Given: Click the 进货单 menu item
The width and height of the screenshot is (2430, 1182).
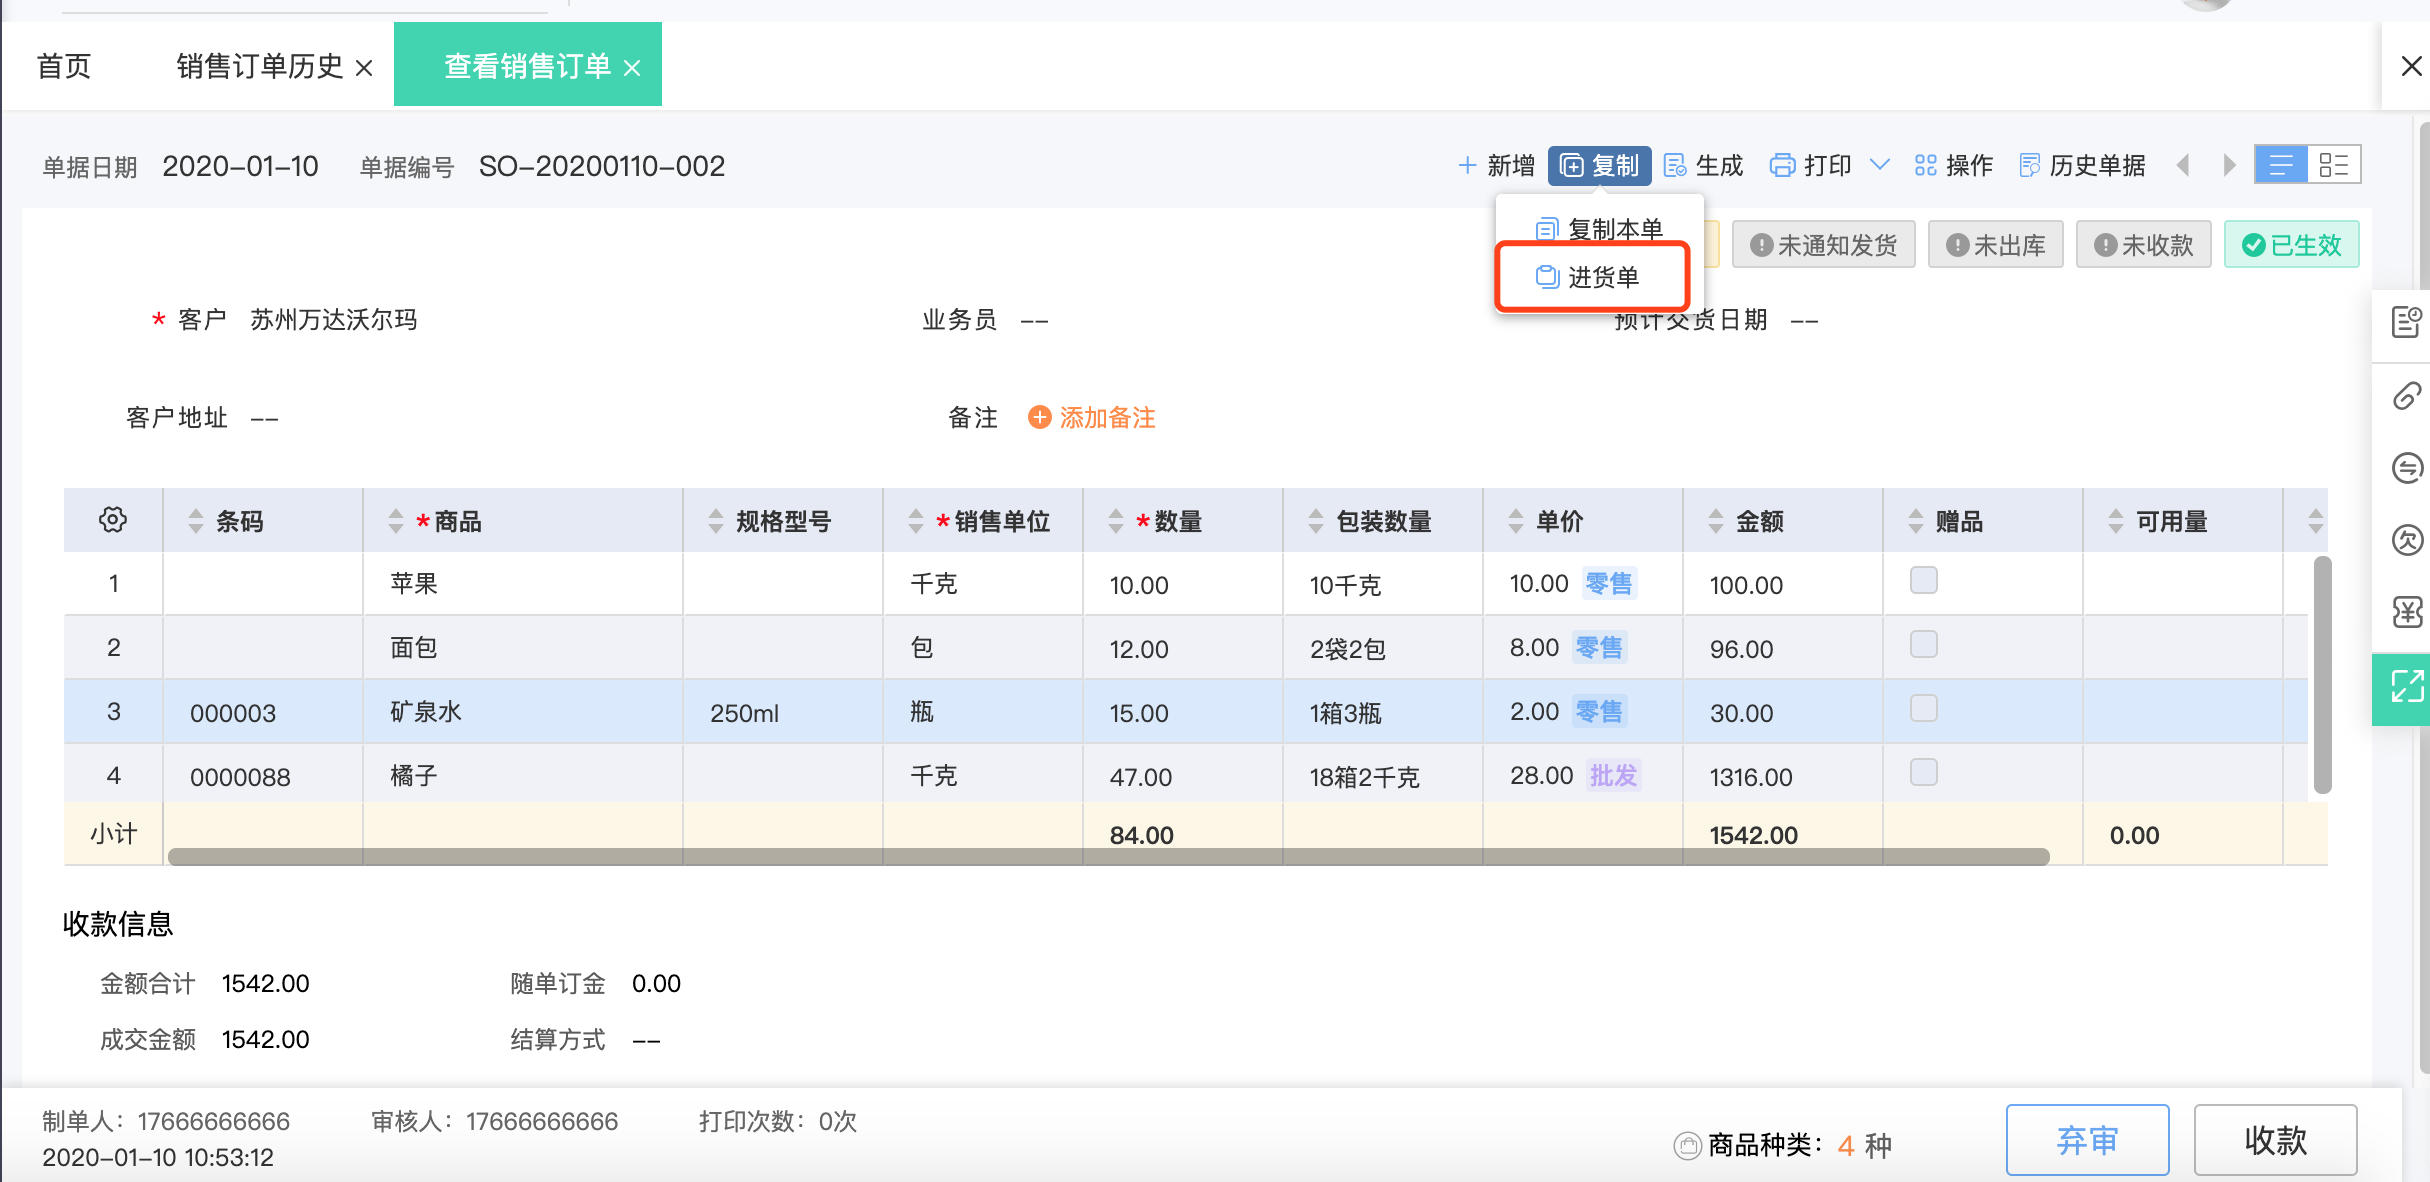Looking at the screenshot, I should pyautogui.click(x=1596, y=279).
